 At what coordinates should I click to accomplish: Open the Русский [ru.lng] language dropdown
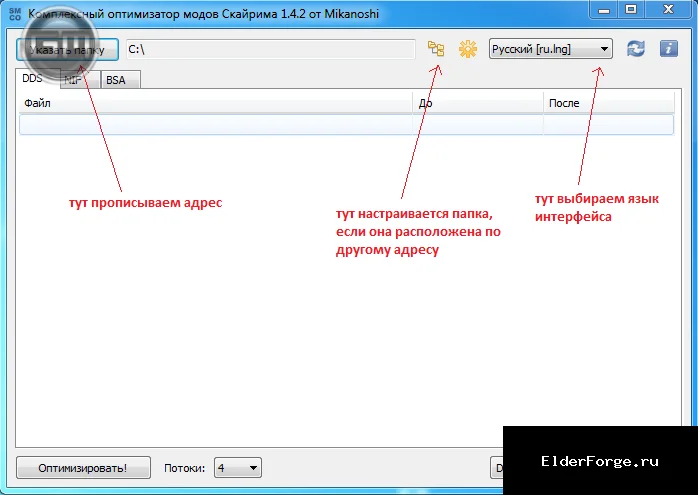pyautogui.click(x=550, y=49)
